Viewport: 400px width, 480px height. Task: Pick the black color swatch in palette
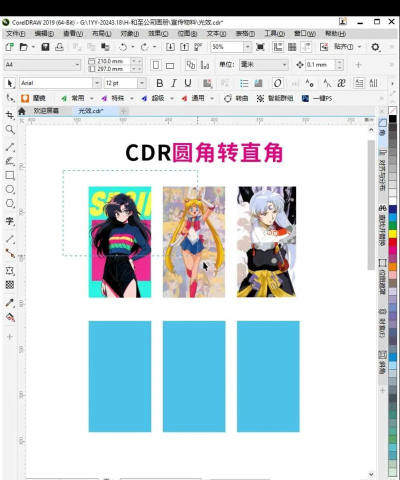click(393, 119)
